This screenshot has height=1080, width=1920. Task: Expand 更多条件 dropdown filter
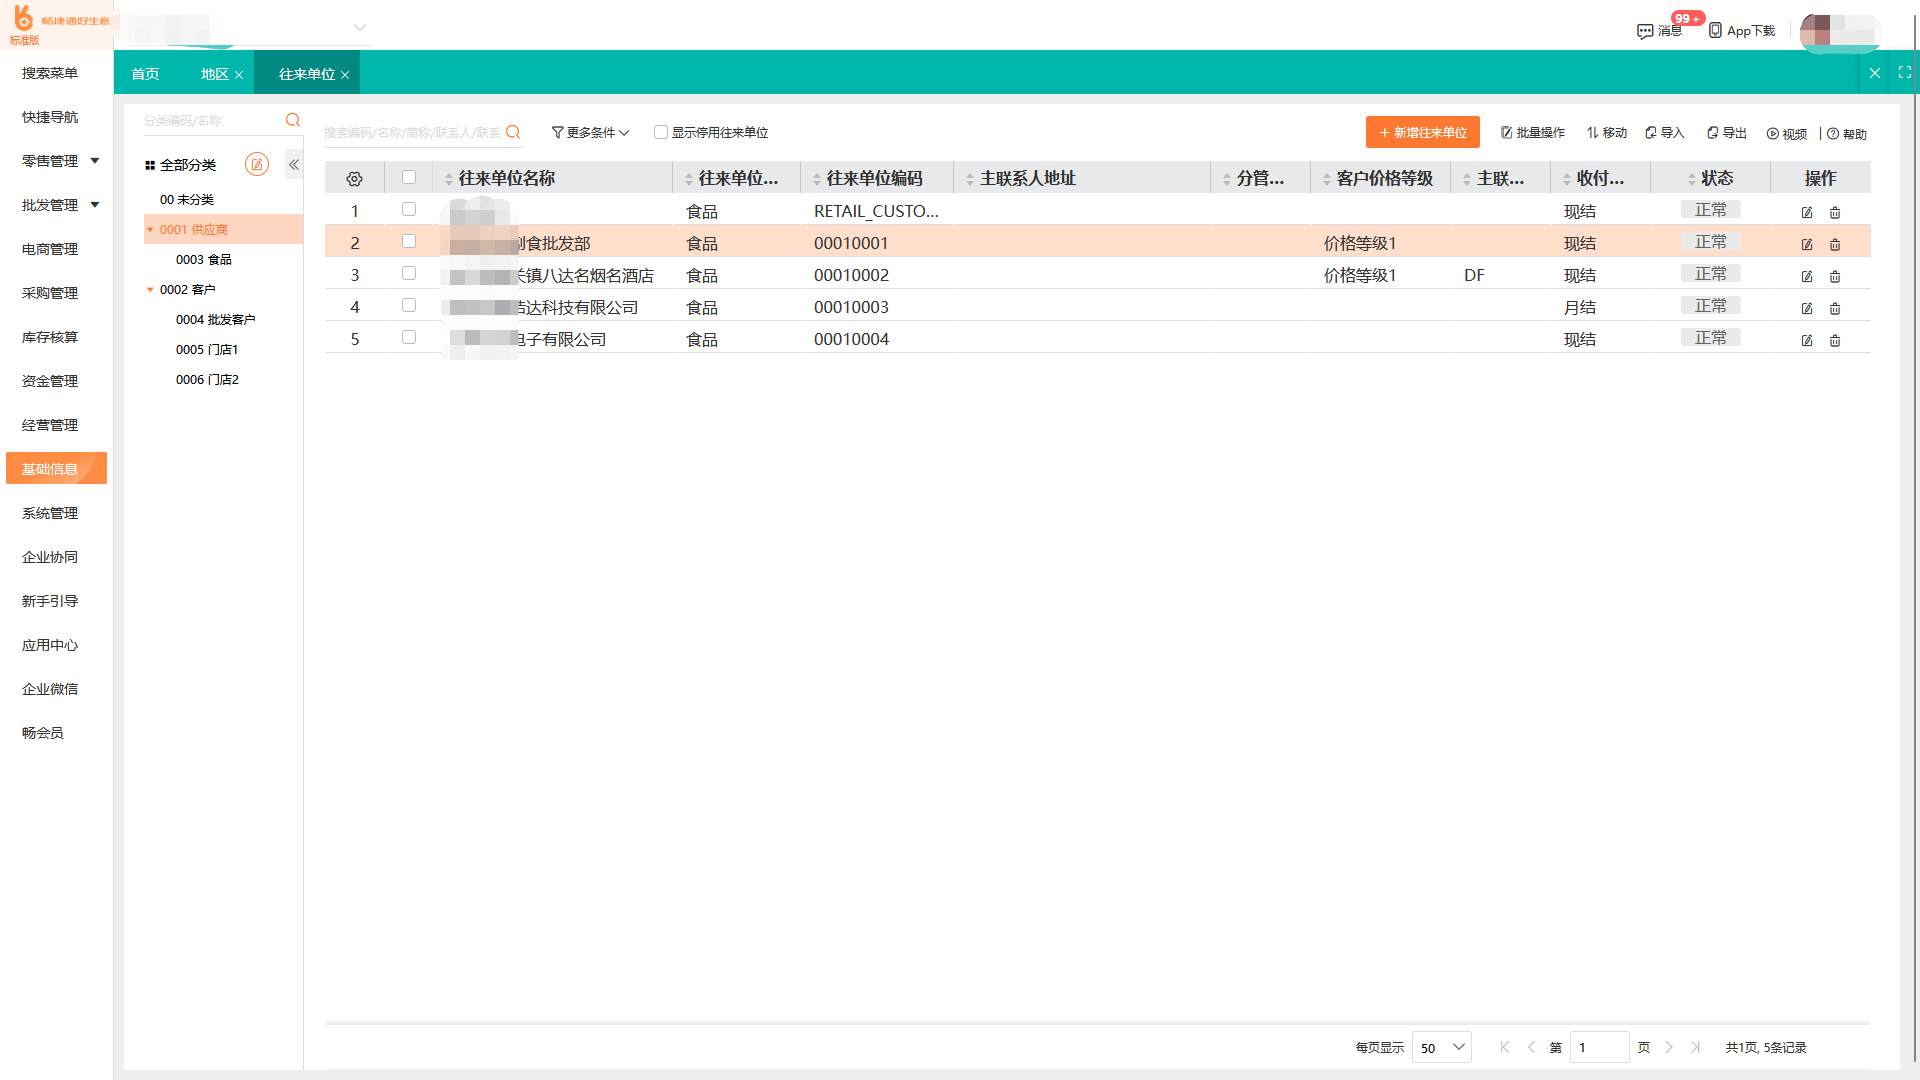tap(593, 132)
